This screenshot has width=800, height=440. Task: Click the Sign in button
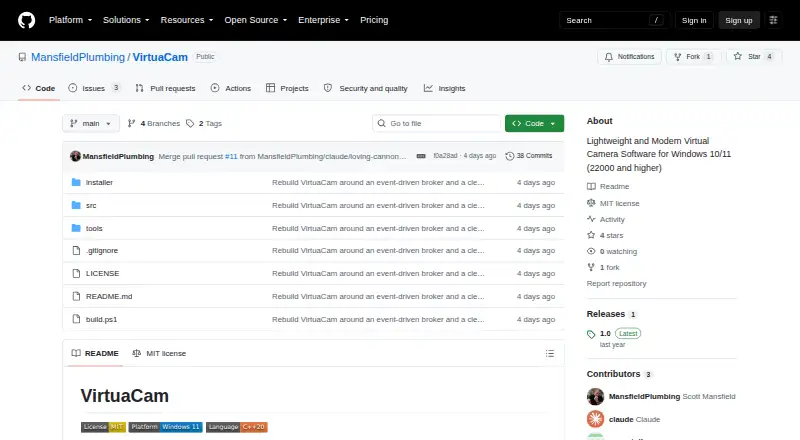click(694, 20)
